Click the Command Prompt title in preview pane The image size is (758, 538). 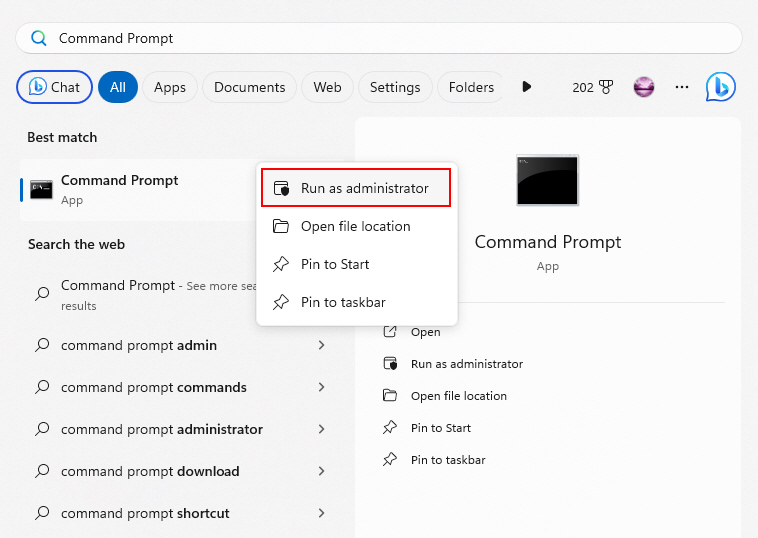[x=548, y=242]
